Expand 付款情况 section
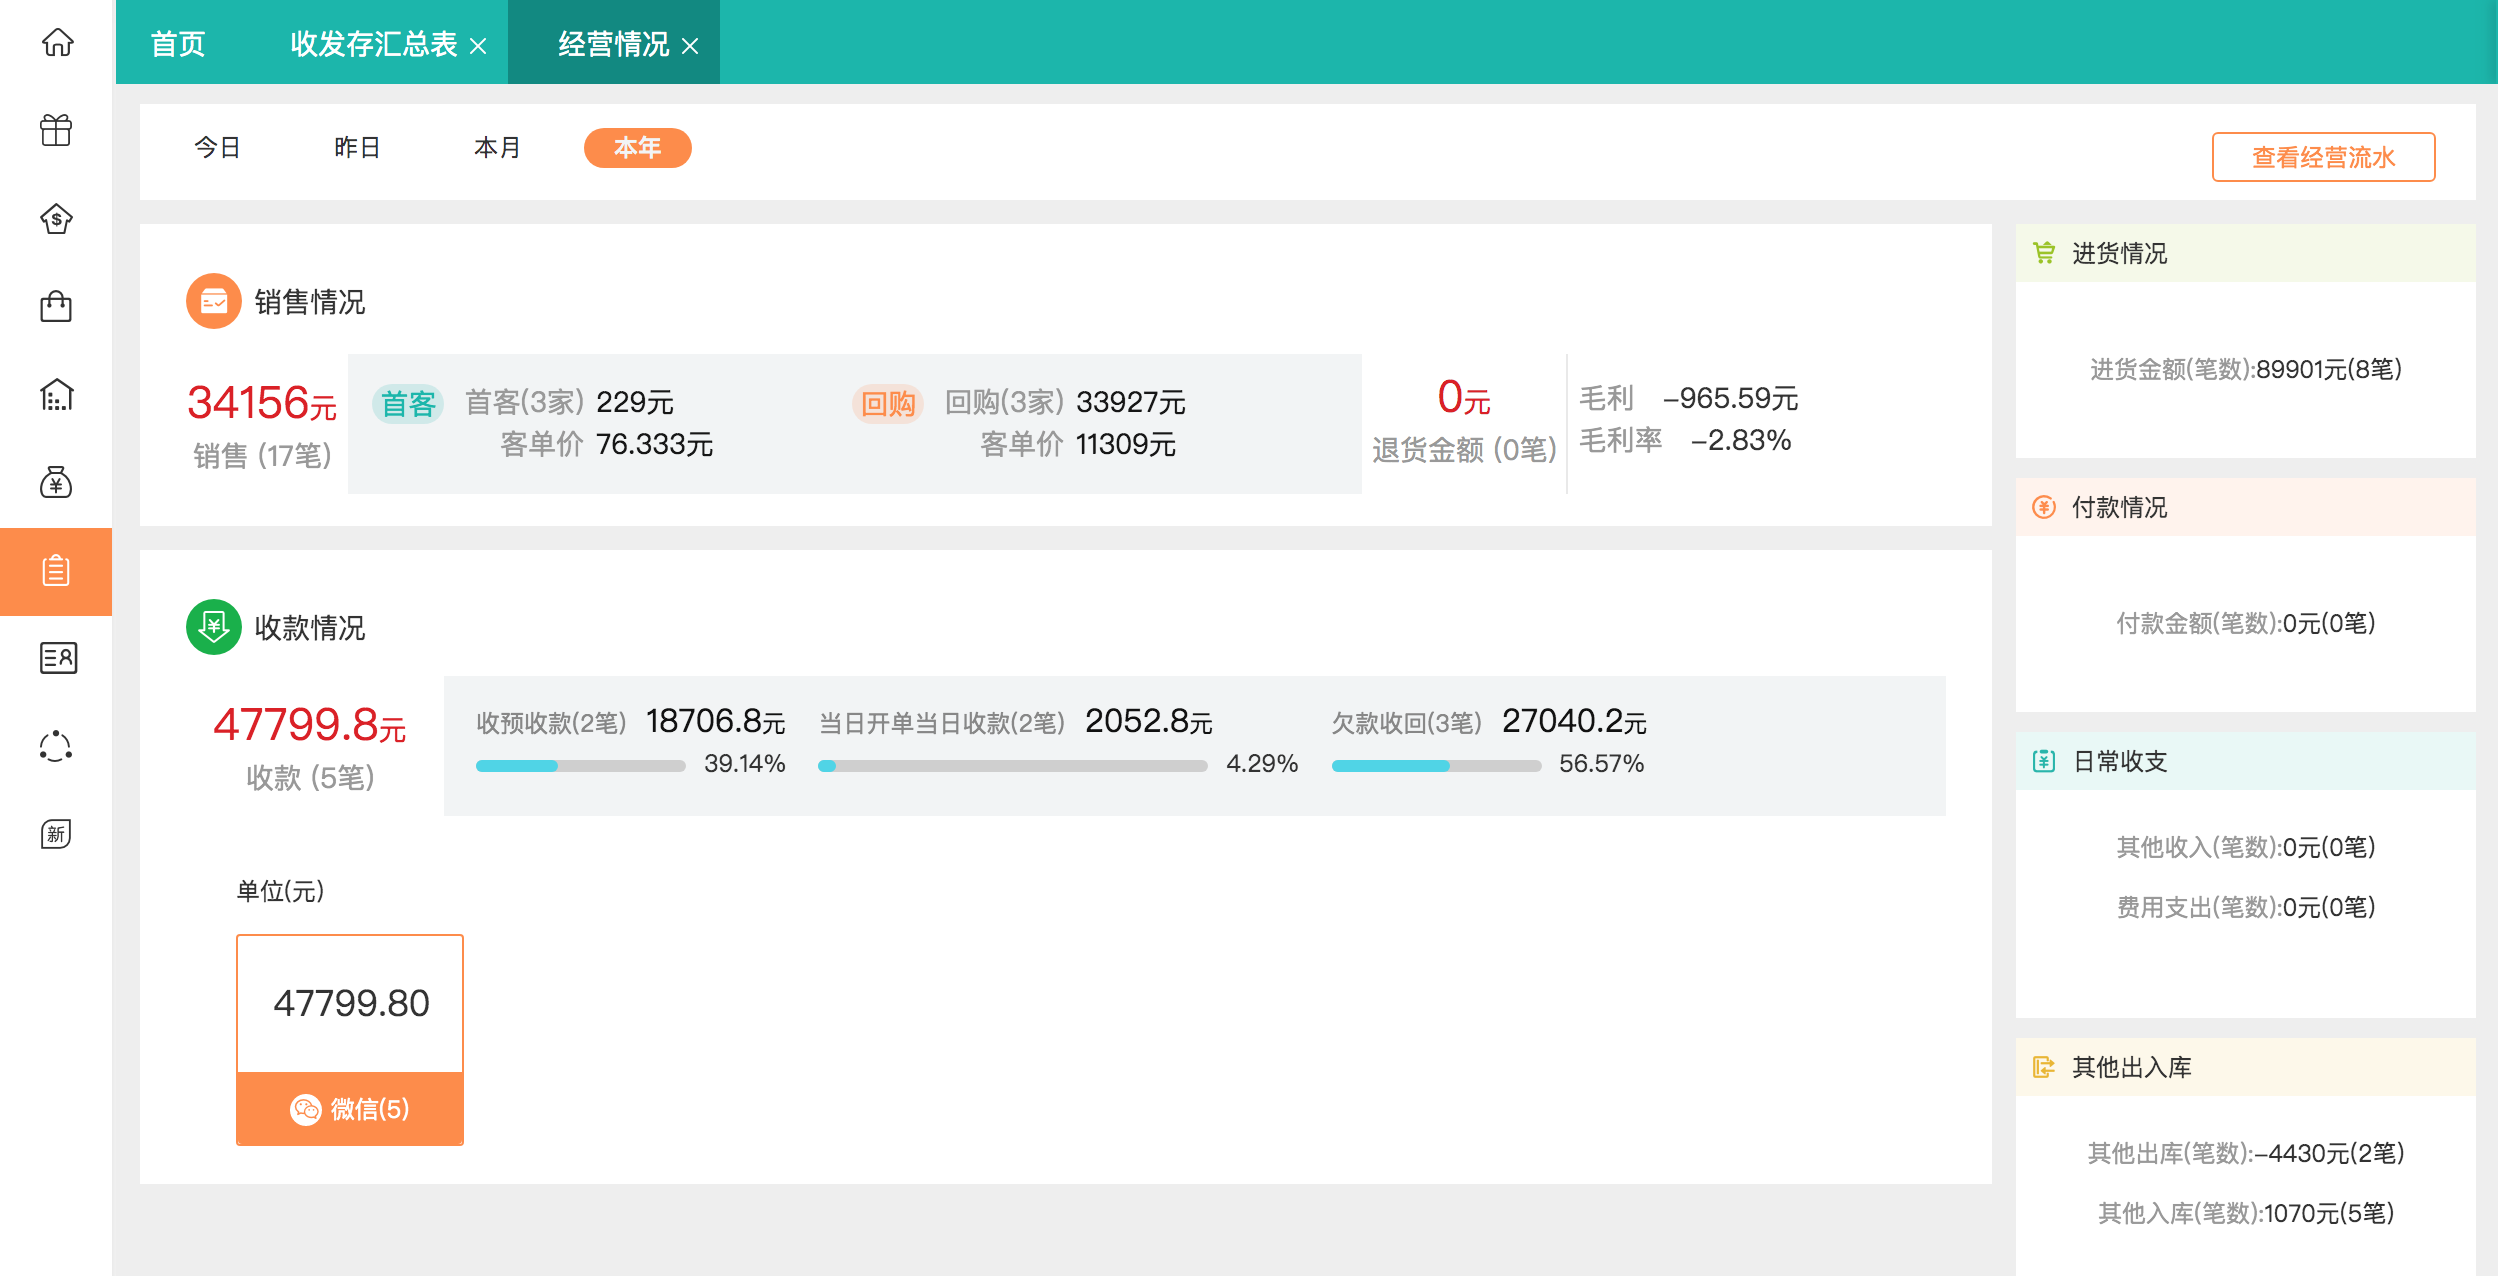The width and height of the screenshot is (2498, 1276). click(2114, 506)
